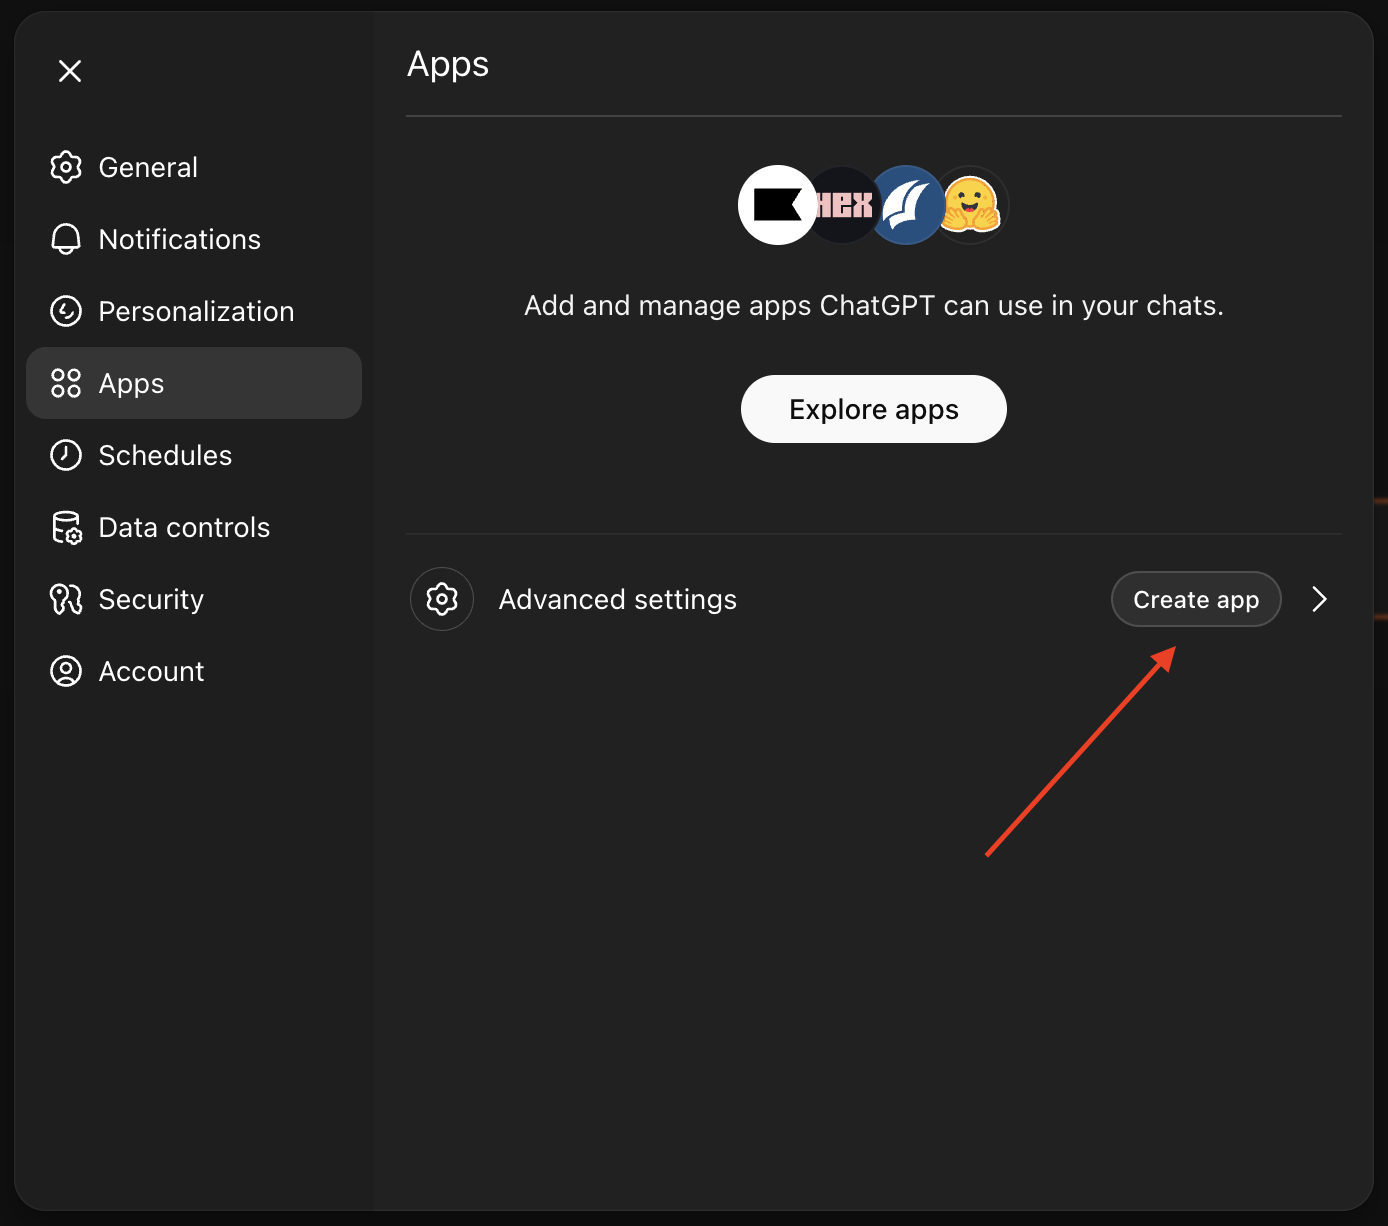Click the Advanced settings gear icon
The height and width of the screenshot is (1226, 1388).
click(x=442, y=599)
